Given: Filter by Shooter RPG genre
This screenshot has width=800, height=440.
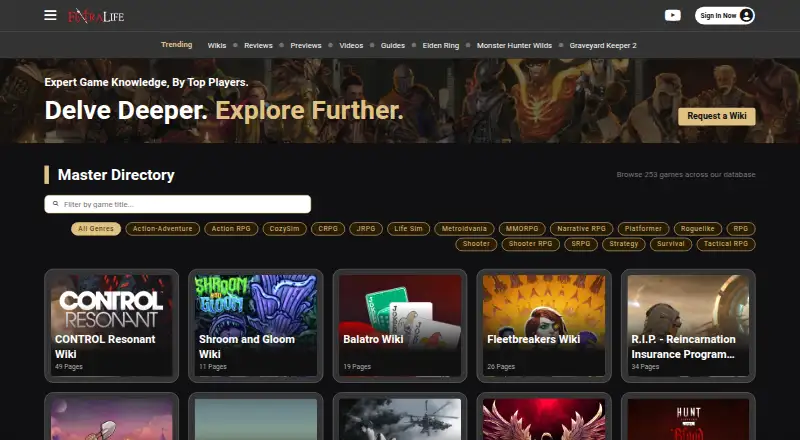Looking at the screenshot, I should pos(531,244).
